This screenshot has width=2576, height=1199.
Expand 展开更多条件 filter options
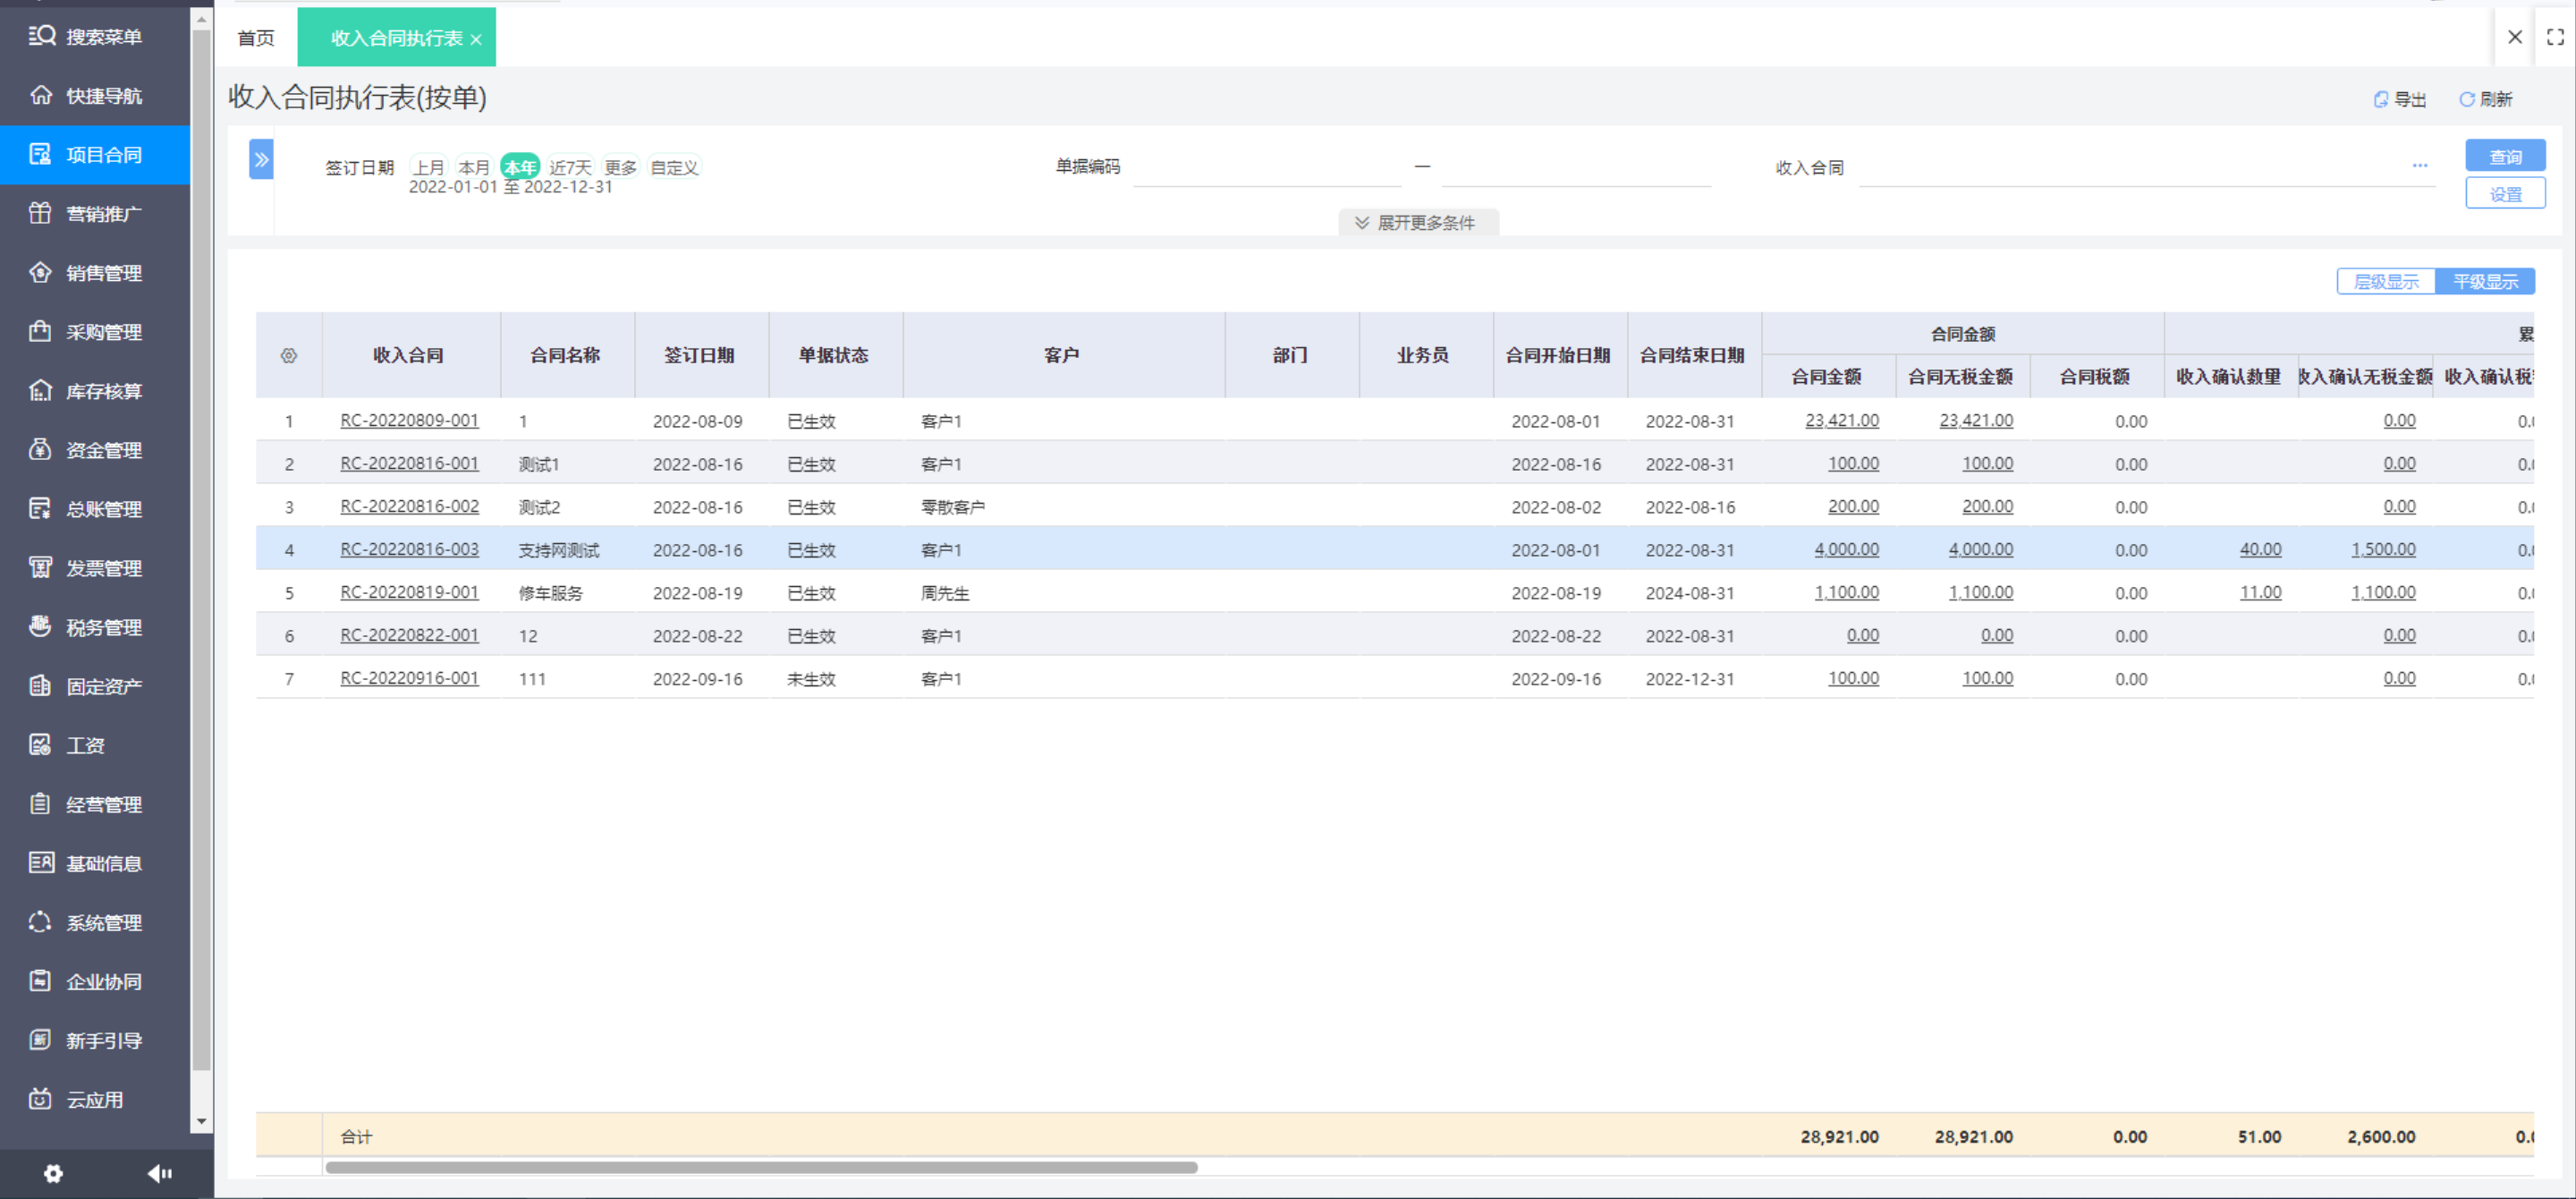point(1418,222)
